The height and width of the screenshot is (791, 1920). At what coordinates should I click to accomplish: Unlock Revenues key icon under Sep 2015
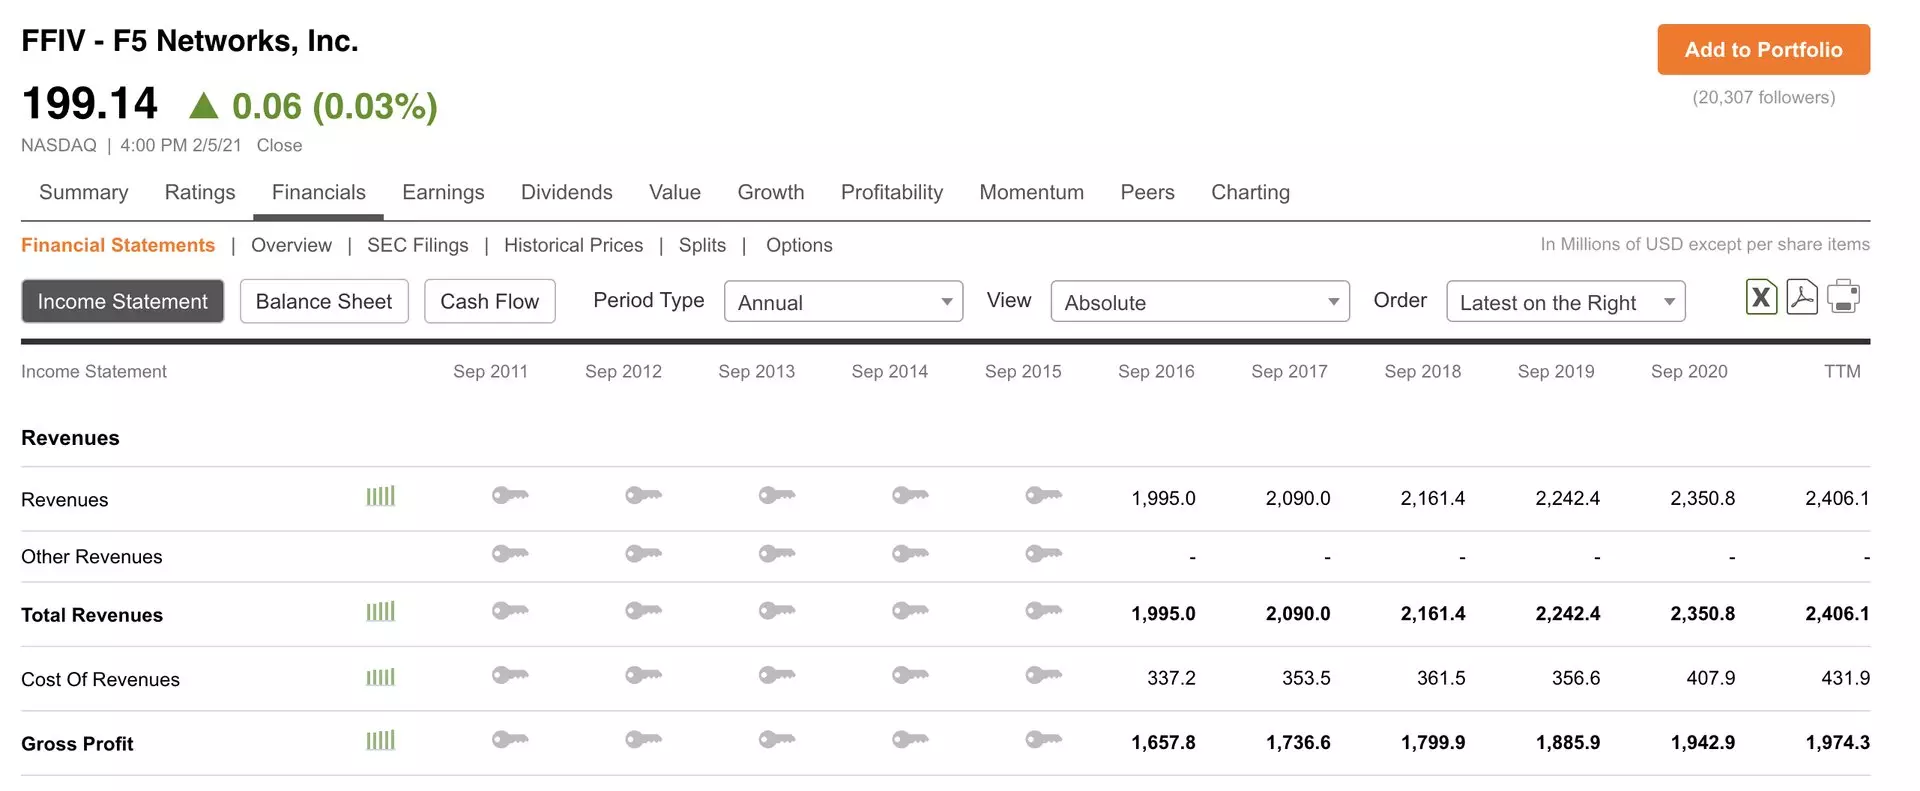(x=1043, y=495)
